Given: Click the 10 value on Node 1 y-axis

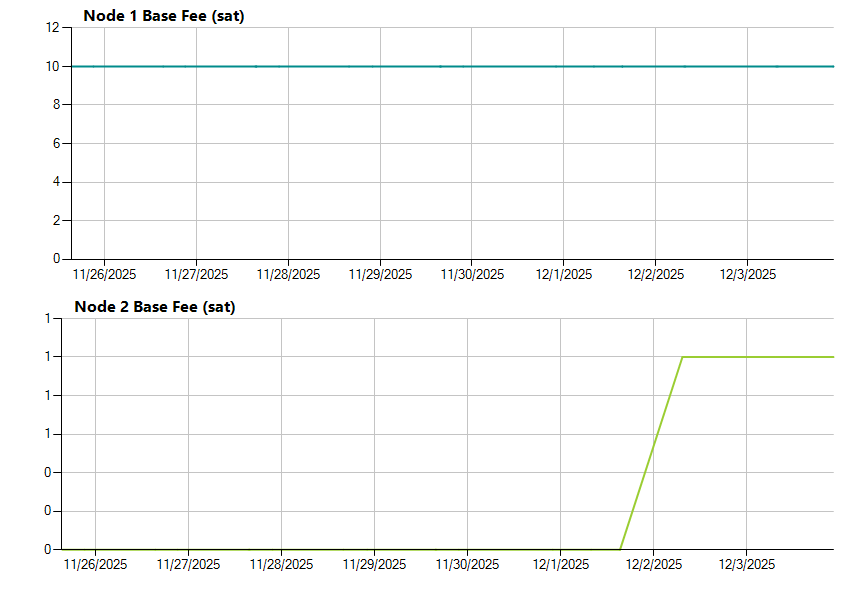Looking at the screenshot, I should [53, 66].
